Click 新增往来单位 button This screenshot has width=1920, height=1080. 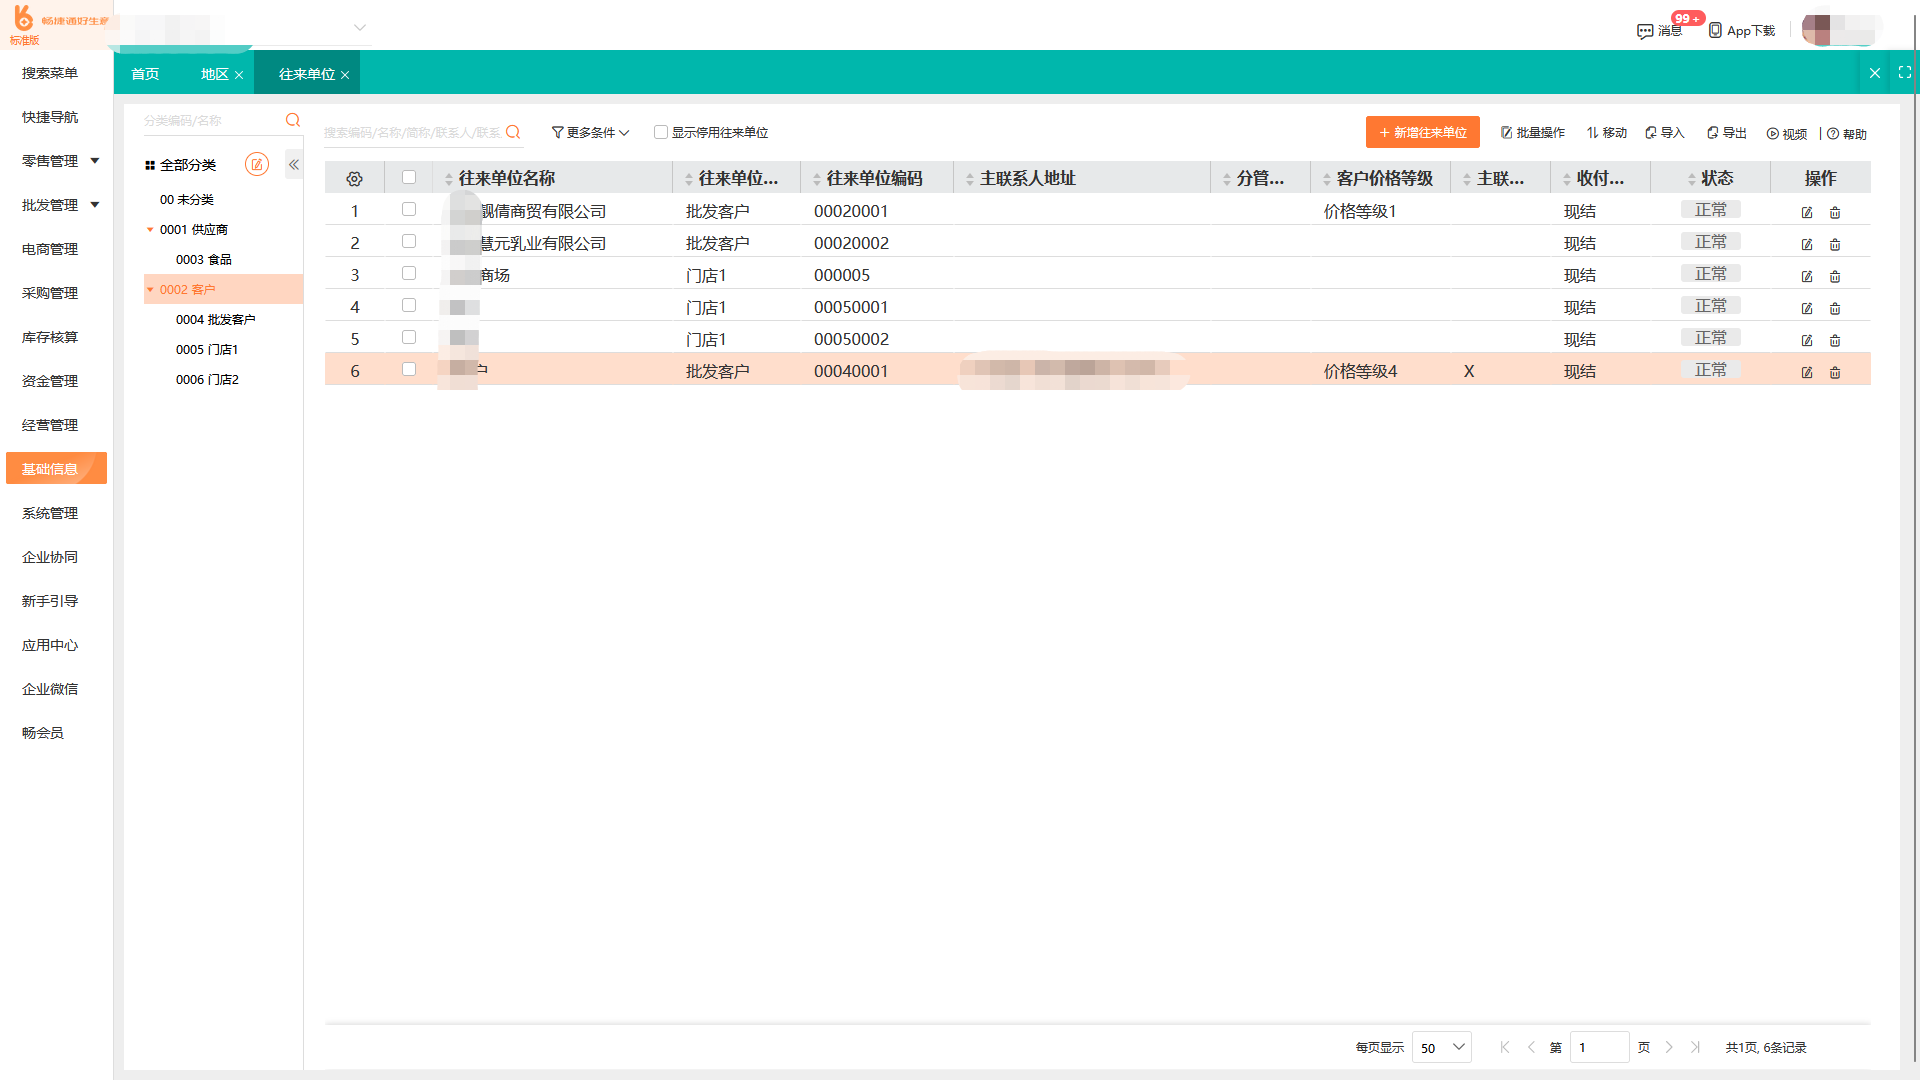[1425, 131]
